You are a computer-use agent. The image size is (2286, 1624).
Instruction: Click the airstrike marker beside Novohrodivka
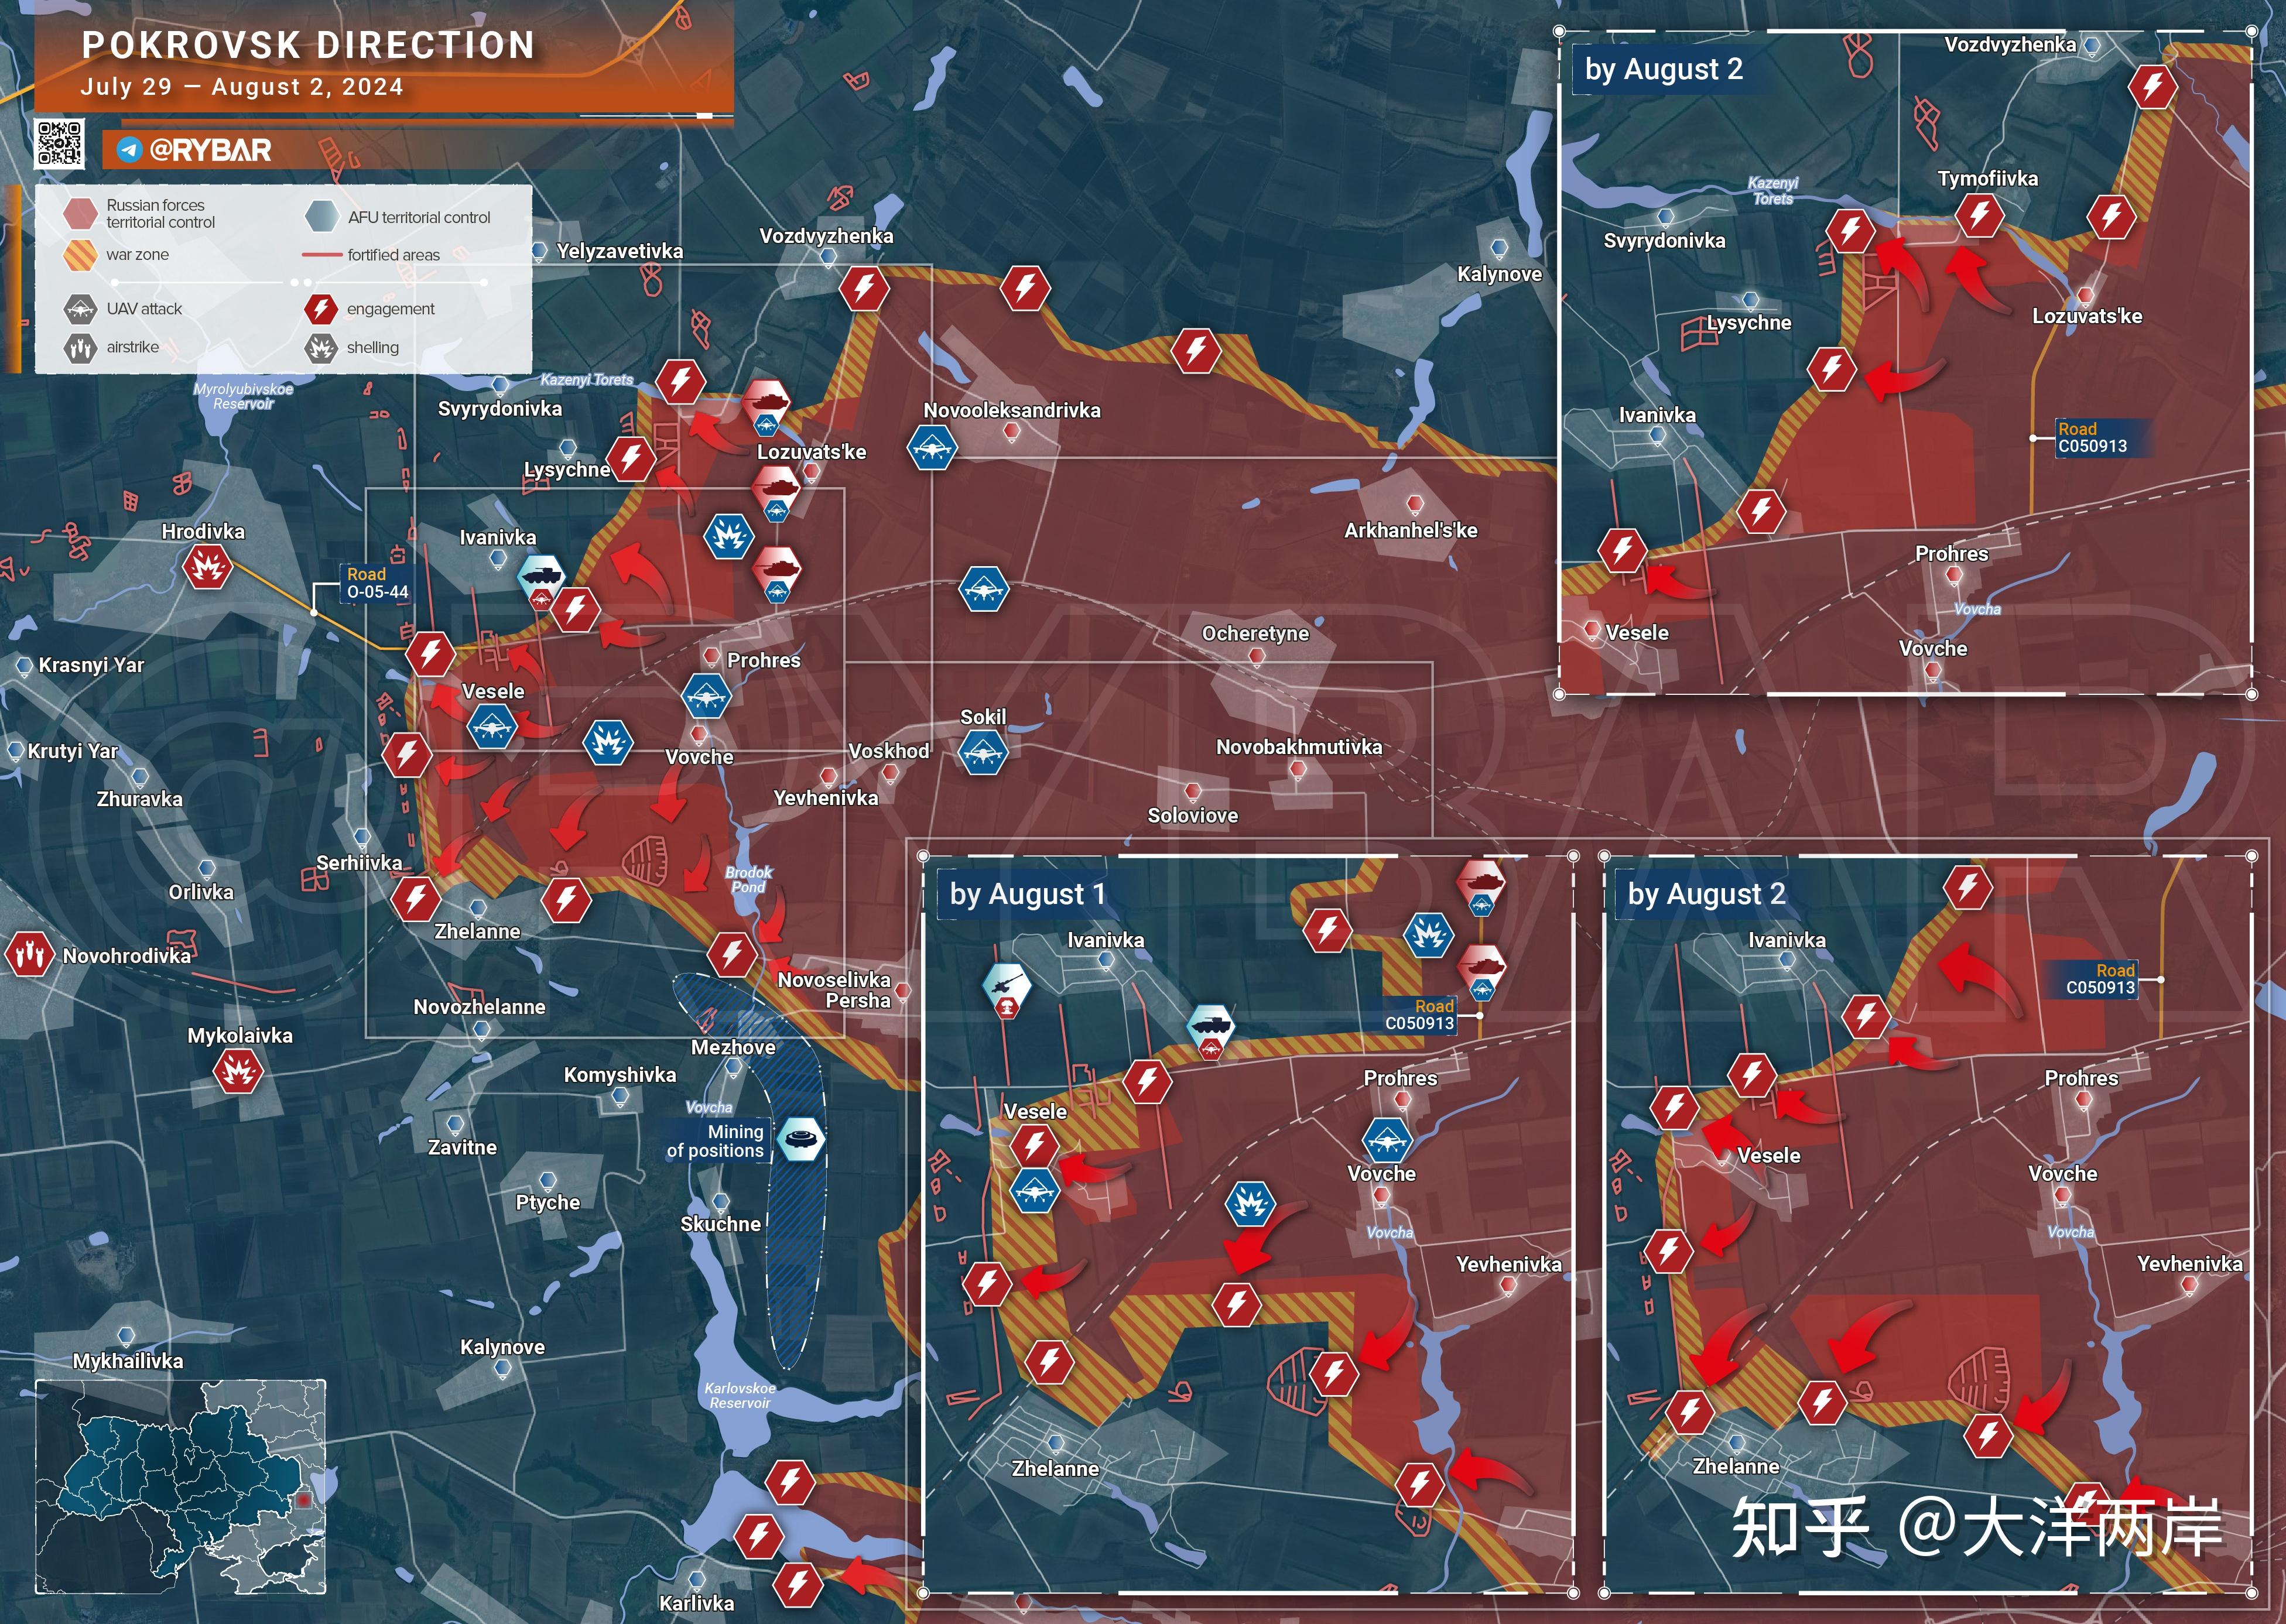coord(29,955)
